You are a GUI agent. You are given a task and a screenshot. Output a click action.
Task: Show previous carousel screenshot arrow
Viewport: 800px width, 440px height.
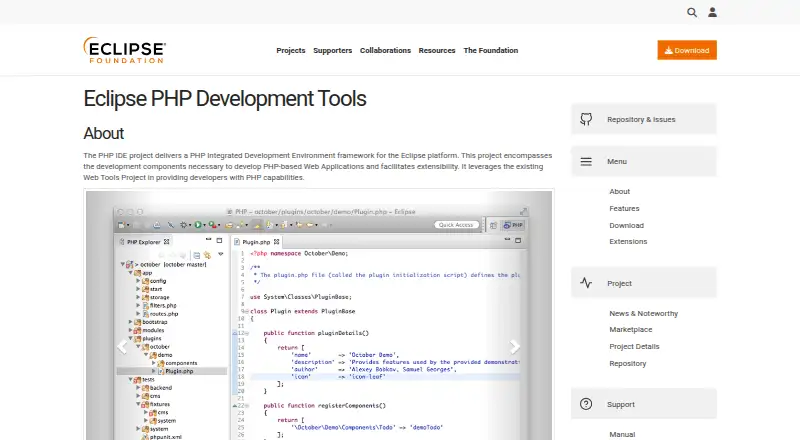tap(121, 347)
